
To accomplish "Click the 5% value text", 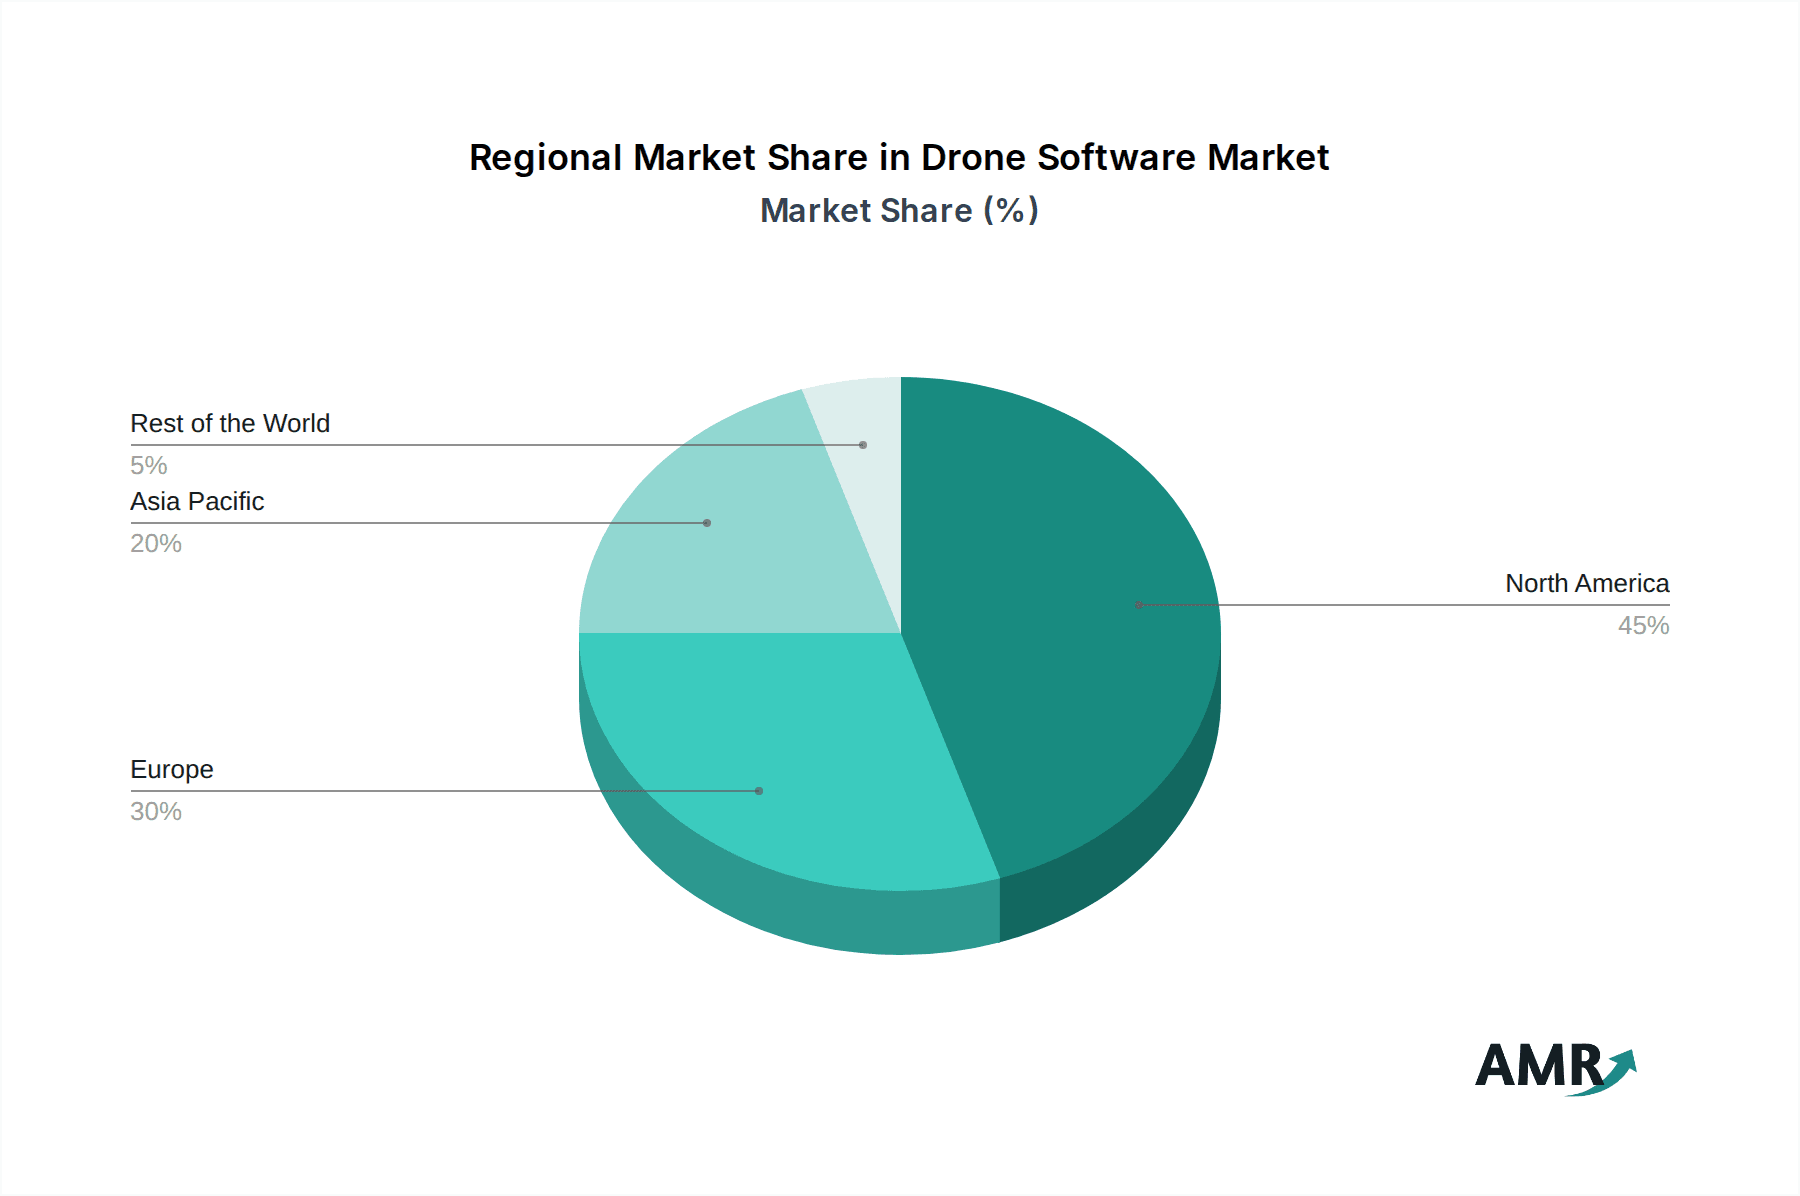I will coord(148,464).
